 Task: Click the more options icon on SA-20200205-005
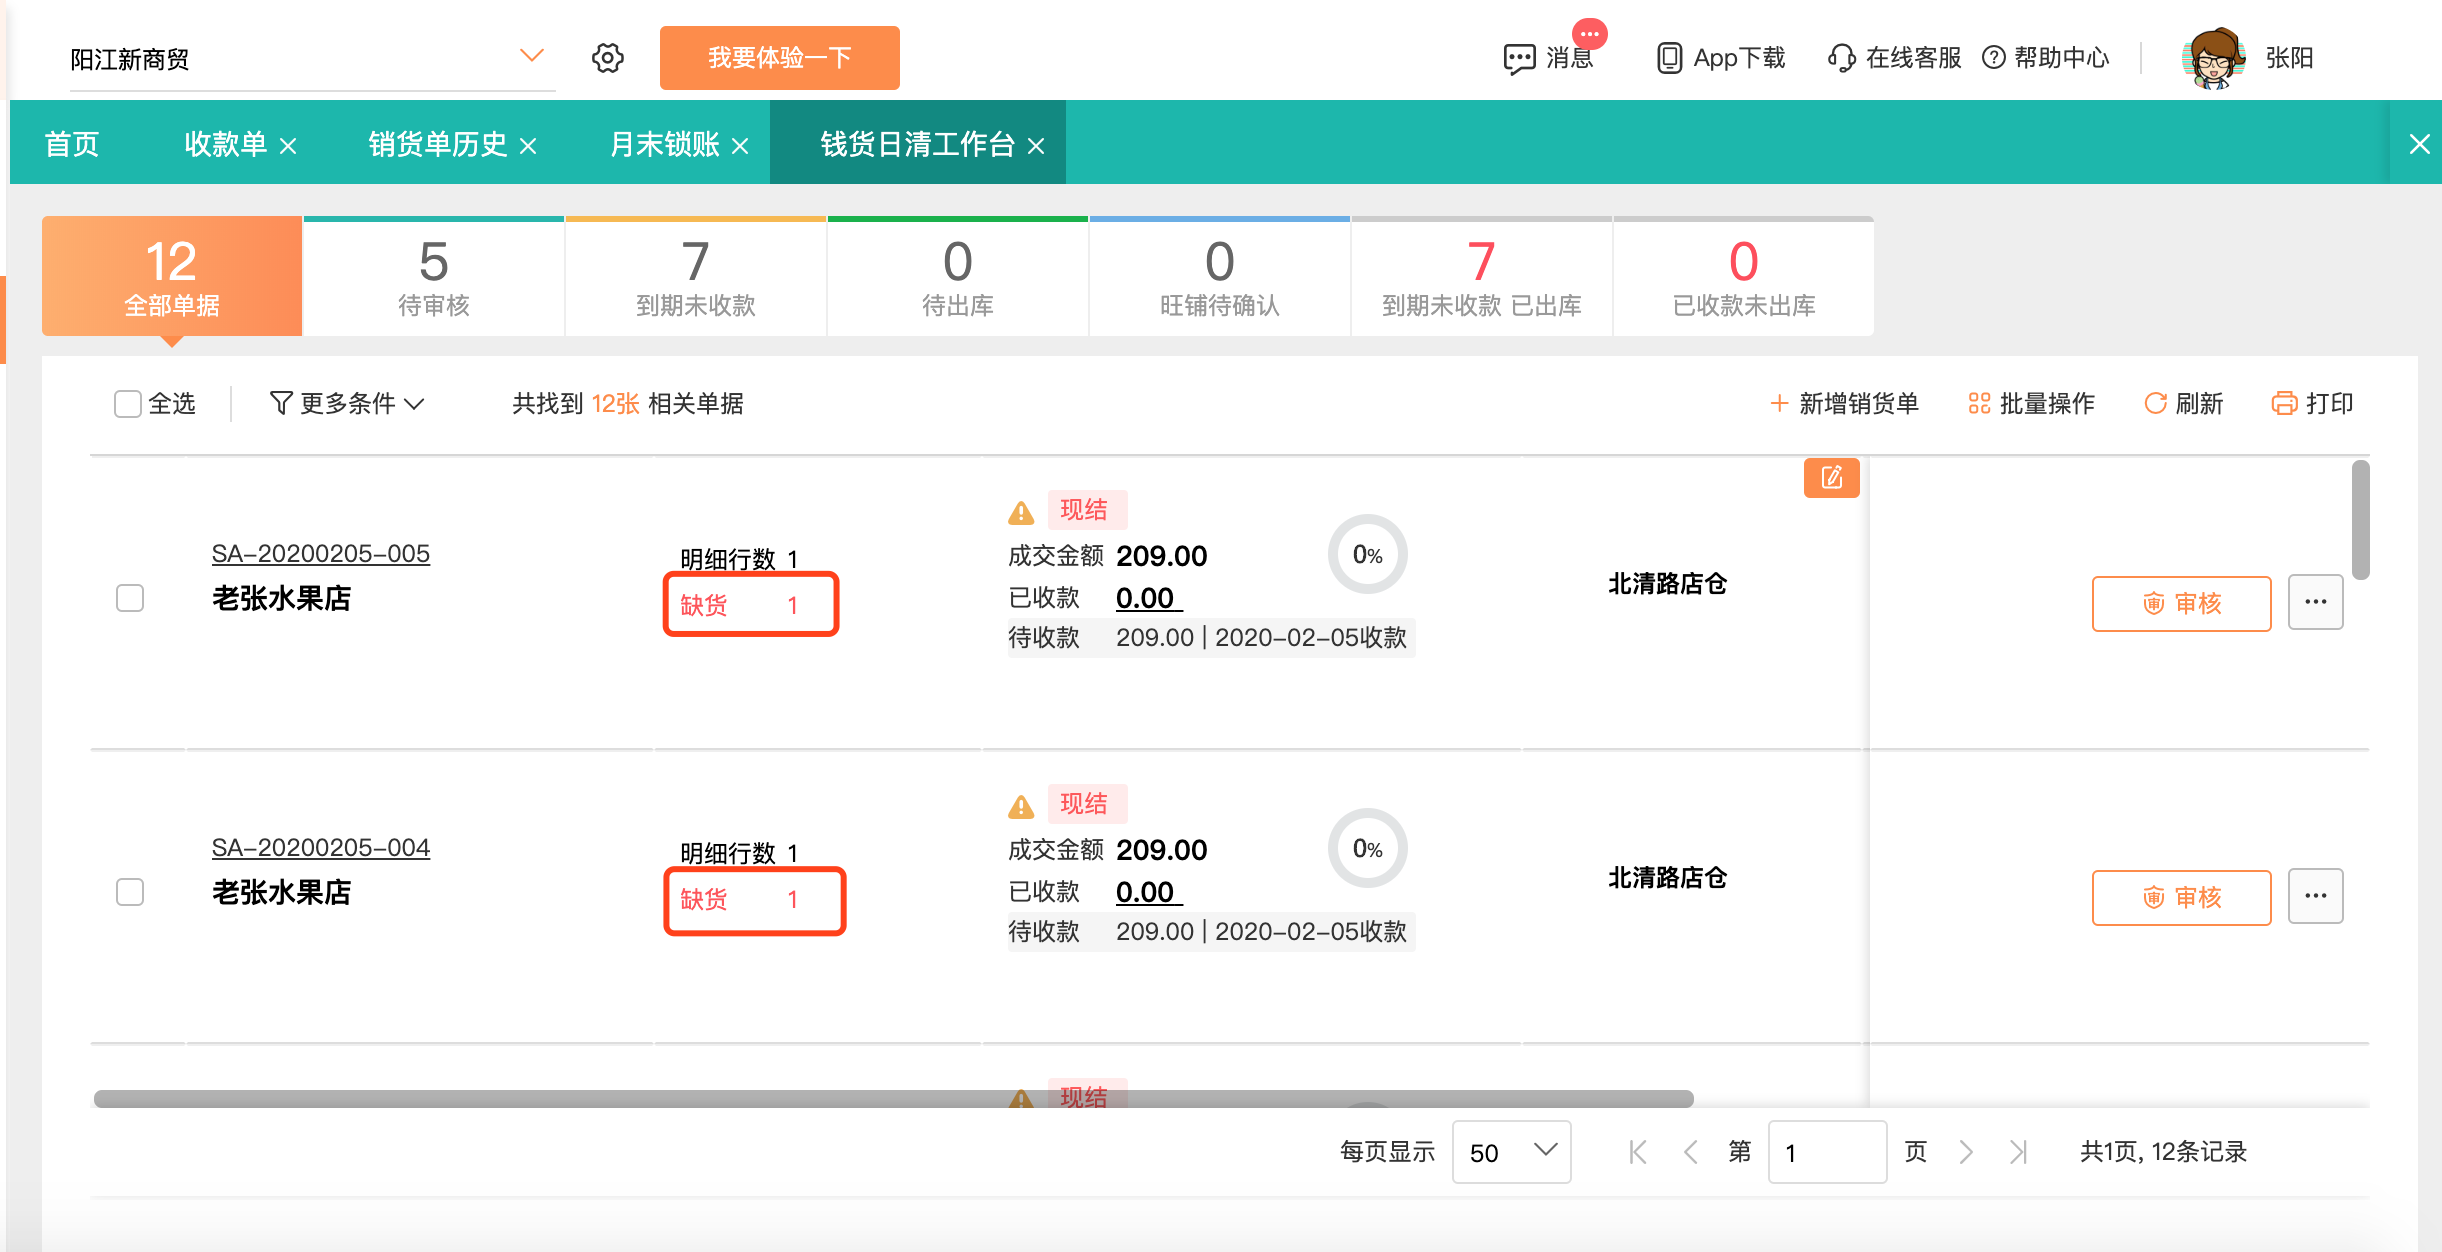tap(2316, 602)
